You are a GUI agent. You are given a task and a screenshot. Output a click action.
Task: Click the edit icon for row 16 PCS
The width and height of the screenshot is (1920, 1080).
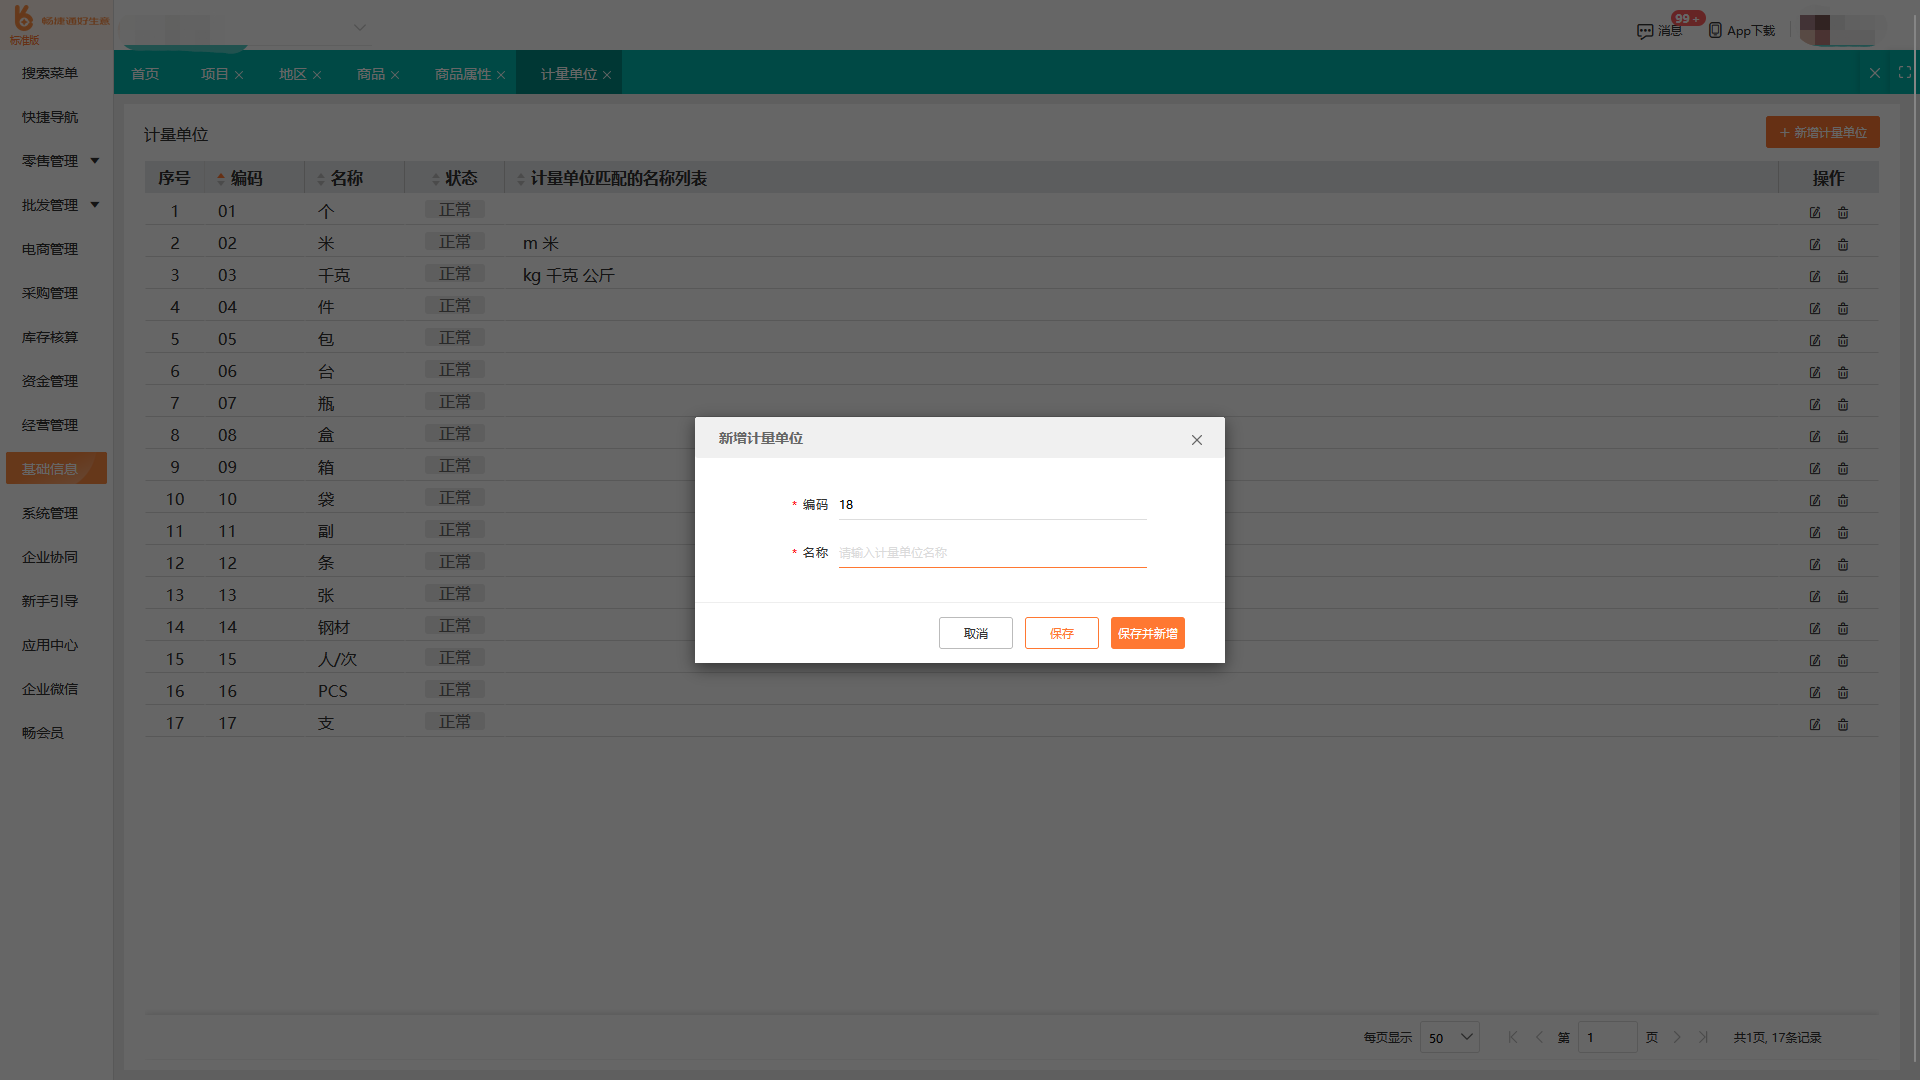[x=1815, y=691]
